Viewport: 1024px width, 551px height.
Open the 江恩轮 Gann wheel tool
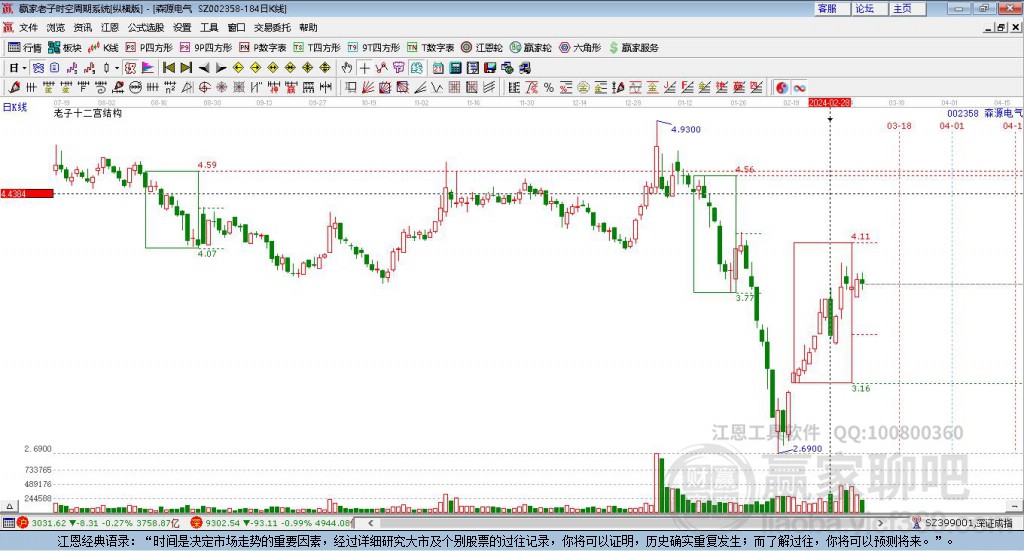point(482,47)
